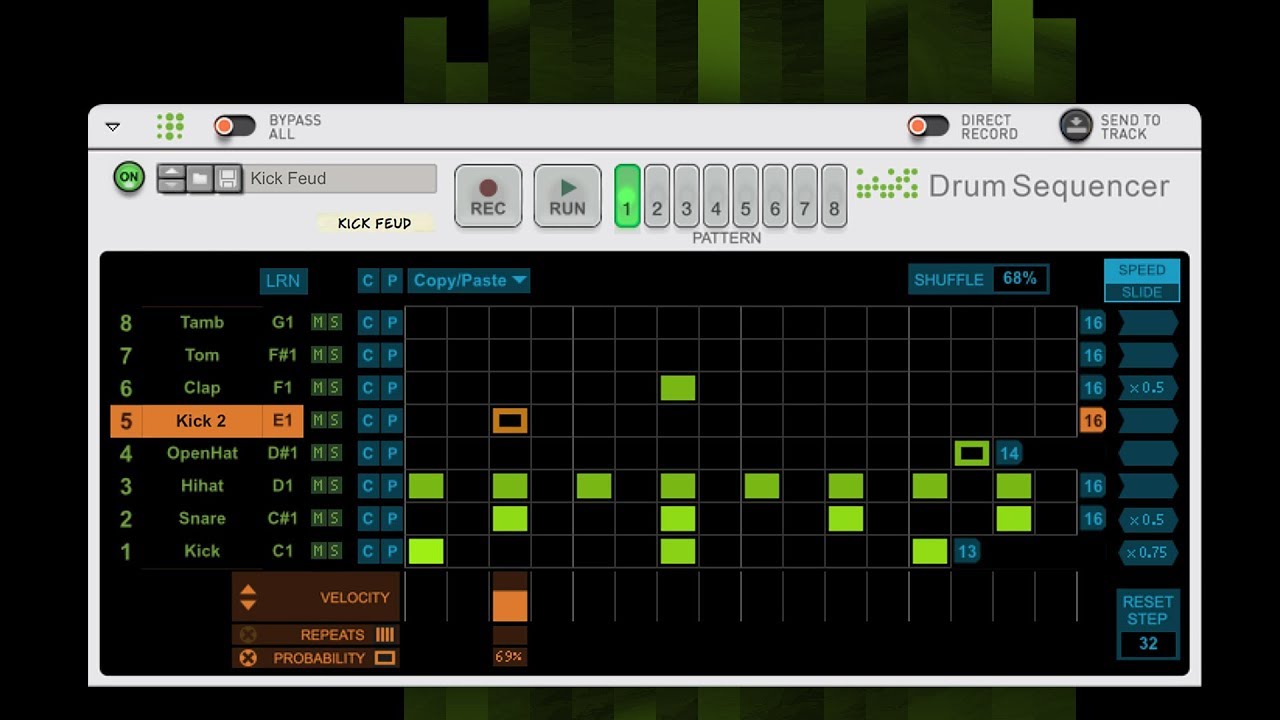Select pattern 5

coord(745,196)
